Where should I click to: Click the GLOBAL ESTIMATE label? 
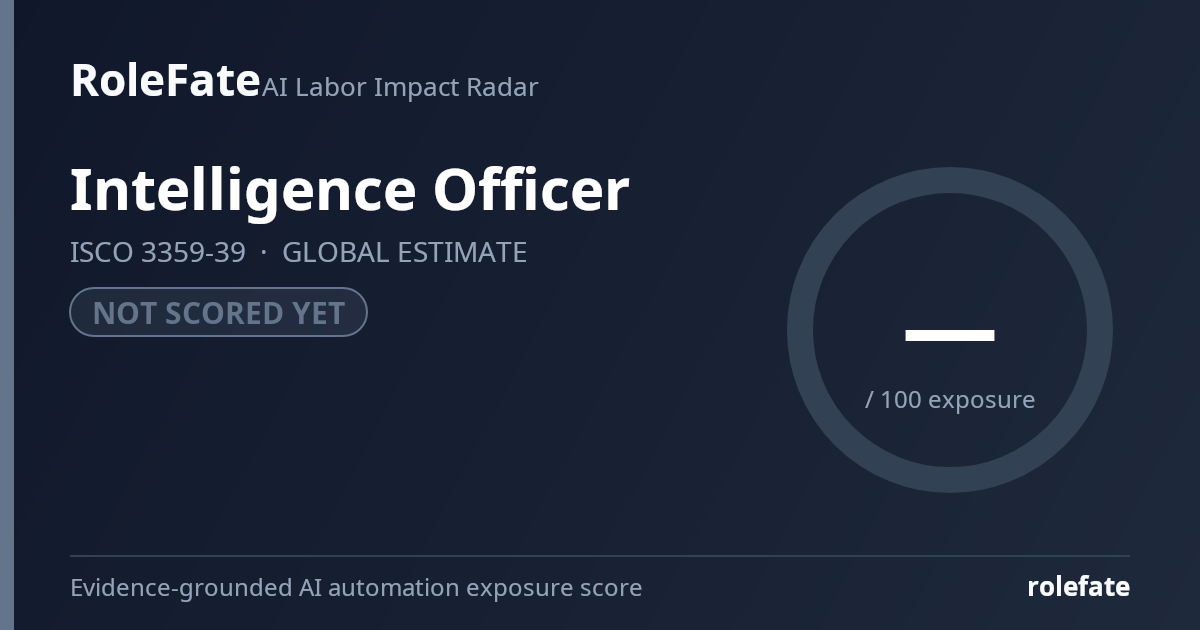pyautogui.click(x=404, y=253)
